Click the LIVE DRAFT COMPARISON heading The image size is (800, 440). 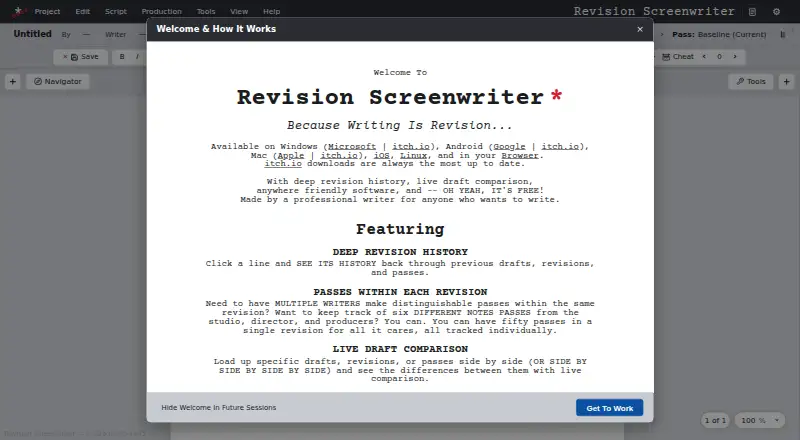pos(400,349)
